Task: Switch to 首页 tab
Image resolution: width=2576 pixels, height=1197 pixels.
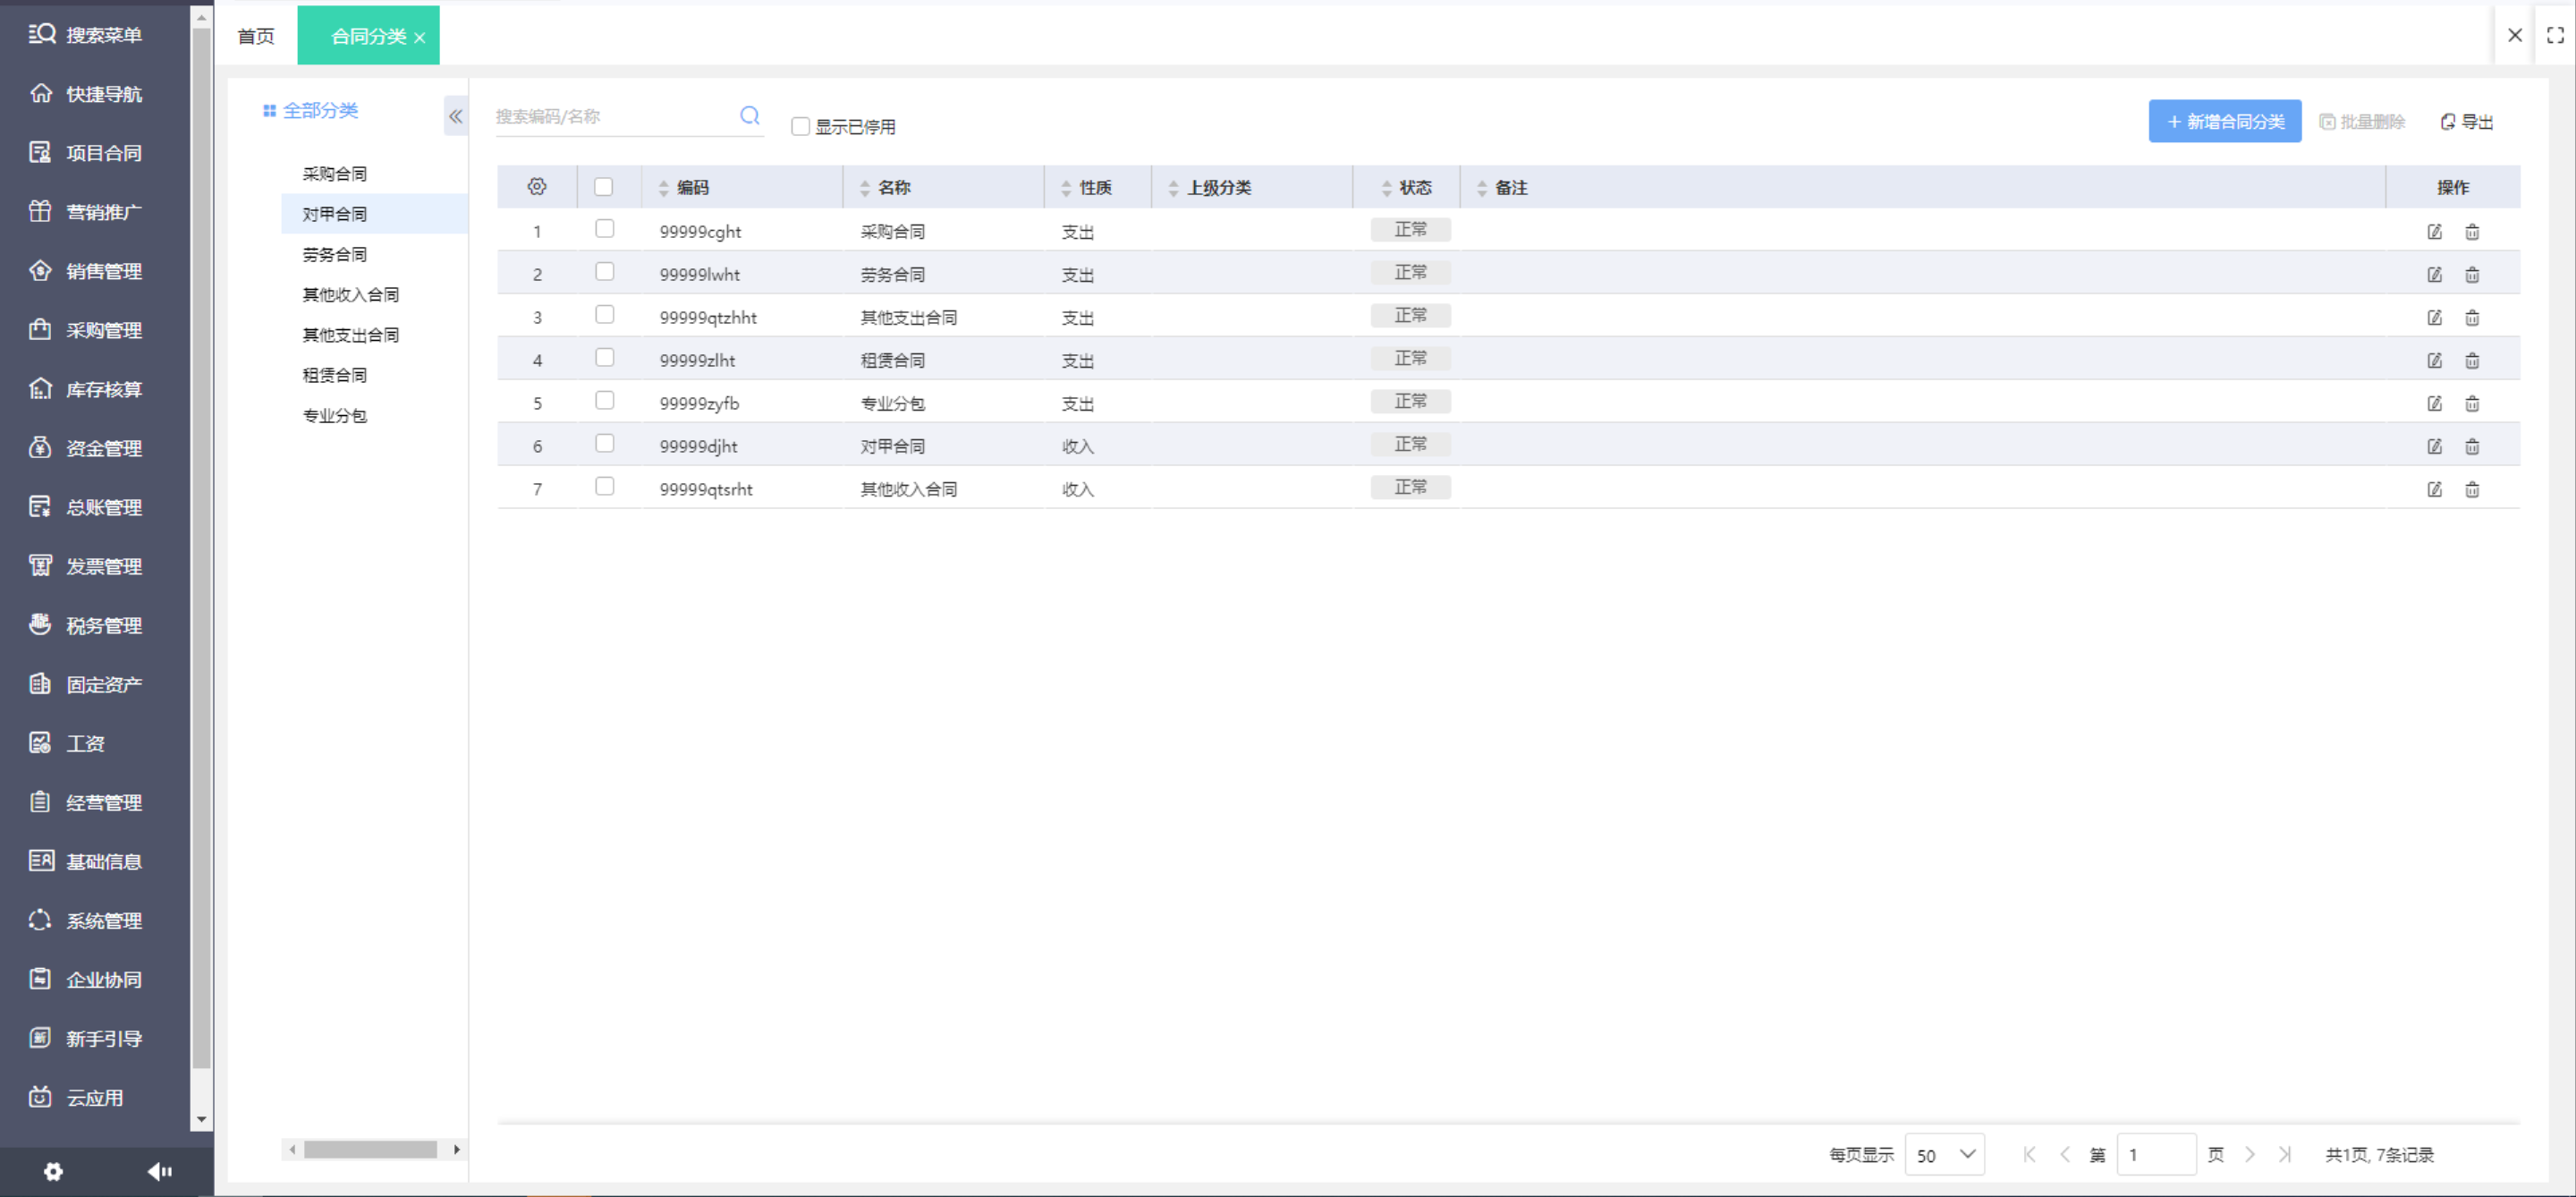Action: pyautogui.click(x=257, y=35)
